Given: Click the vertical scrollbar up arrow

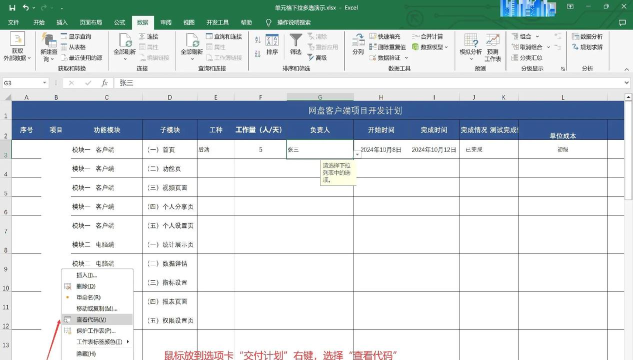Looking at the screenshot, I should [628, 97].
